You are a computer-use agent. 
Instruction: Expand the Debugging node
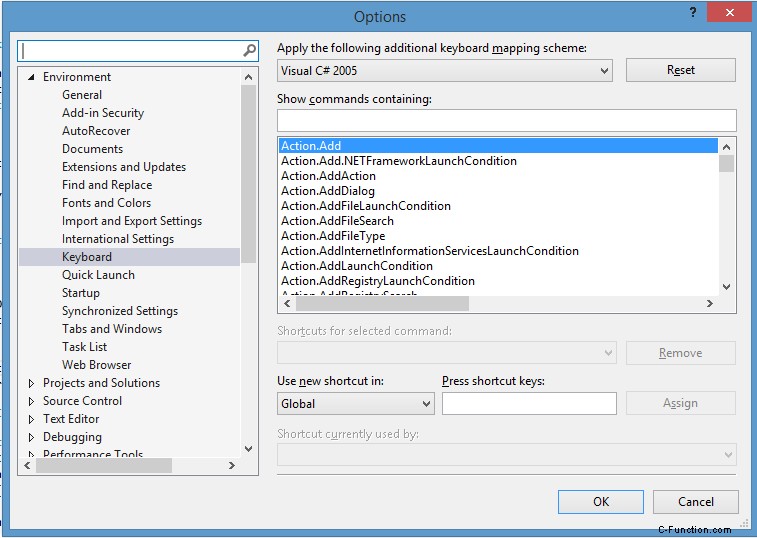pos(31,437)
